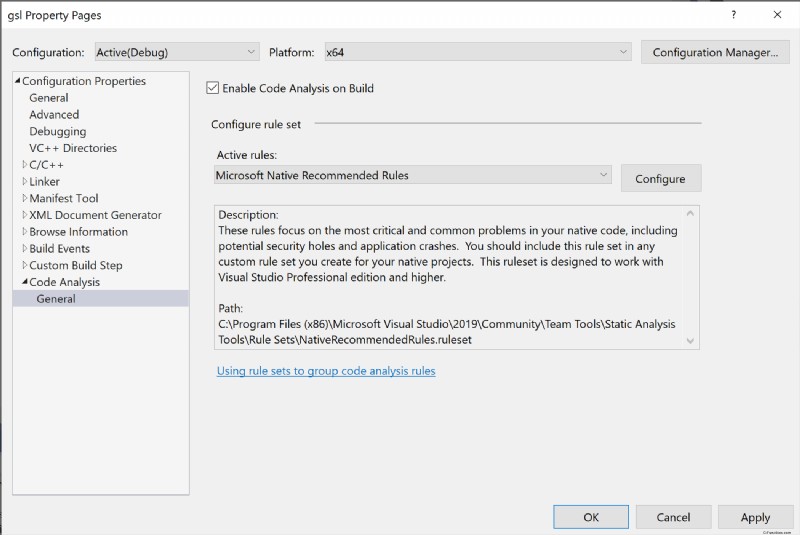The height and width of the screenshot is (535, 800).
Task: Collapse the Code Analysis tree node
Action: (x=25, y=282)
